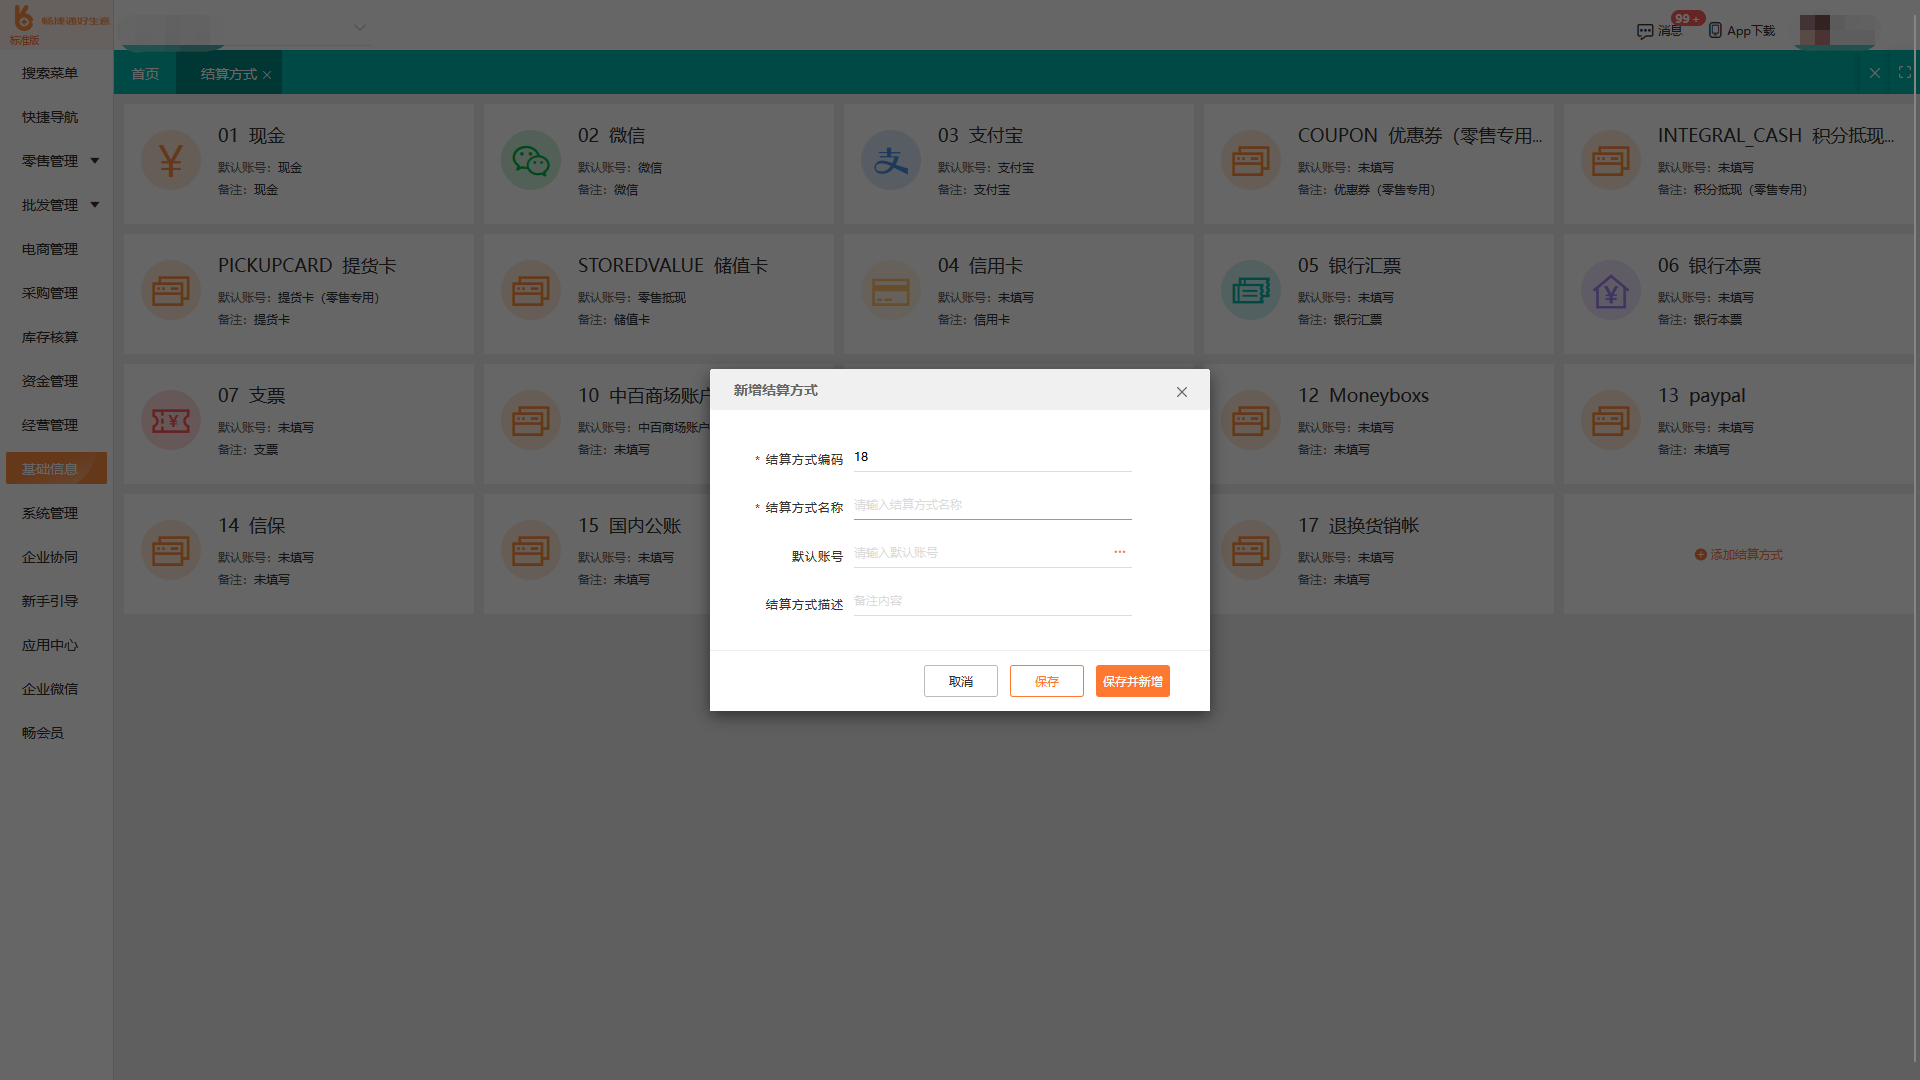Image resolution: width=1920 pixels, height=1080 pixels.
Task: Click the 支票 (Check) payment icon
Action: (x=169, y=419)
